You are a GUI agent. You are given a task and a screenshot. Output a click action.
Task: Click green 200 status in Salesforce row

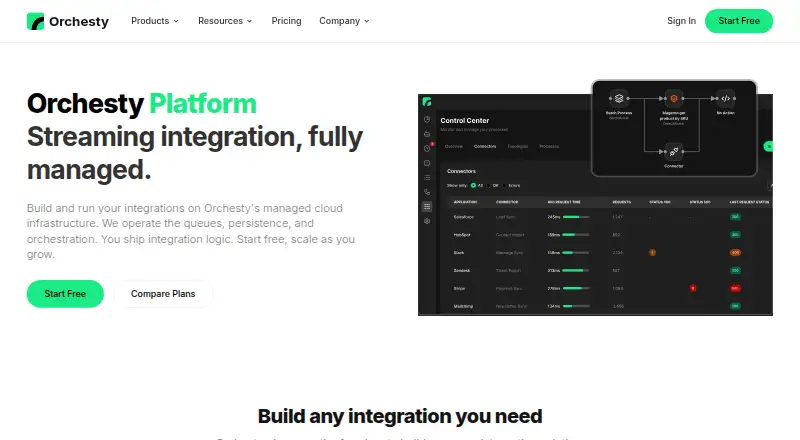point(735,217)
